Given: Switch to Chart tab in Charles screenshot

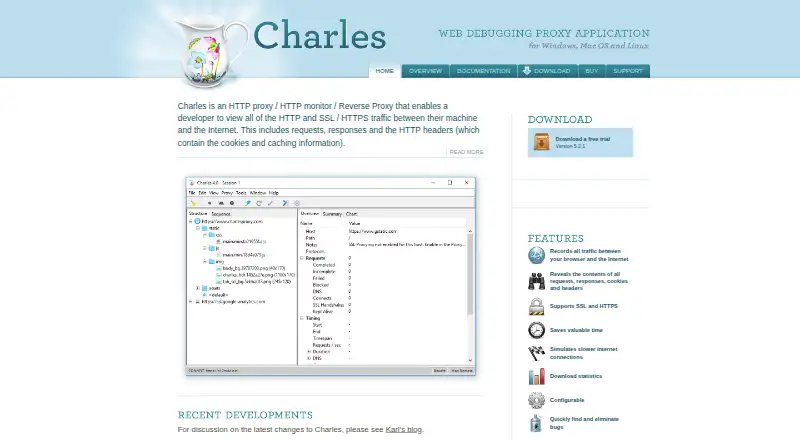Looking at the screenshot, I should pyautogui.click(x=352, y=214).
